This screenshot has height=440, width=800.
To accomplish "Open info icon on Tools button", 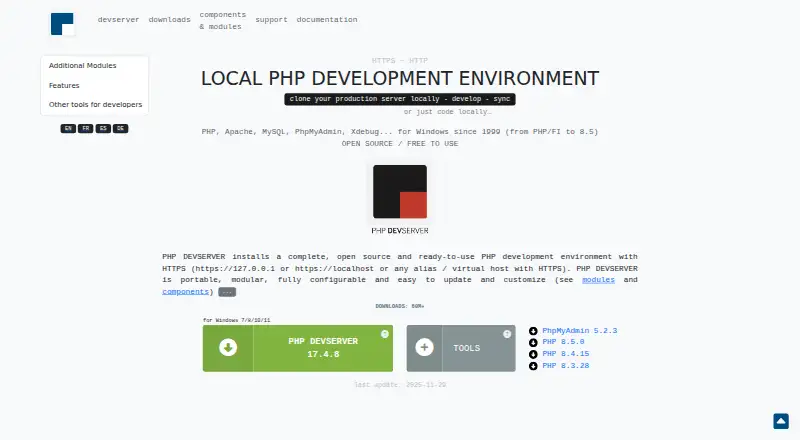I will point(507,334).
